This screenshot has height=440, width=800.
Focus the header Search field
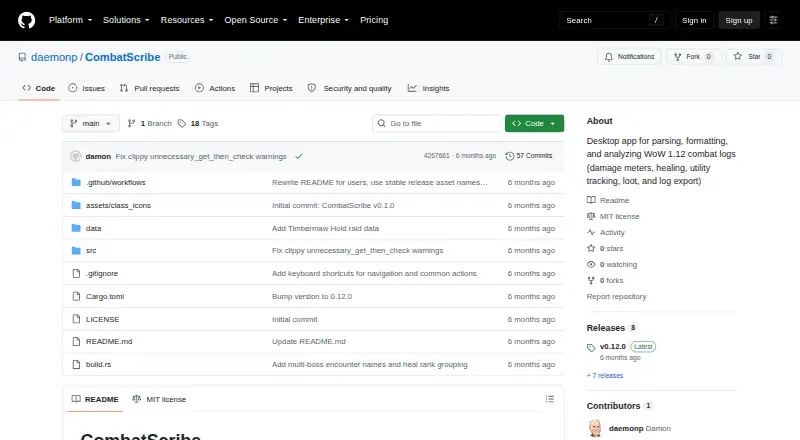pyautogui.click(x=614, y=20)
